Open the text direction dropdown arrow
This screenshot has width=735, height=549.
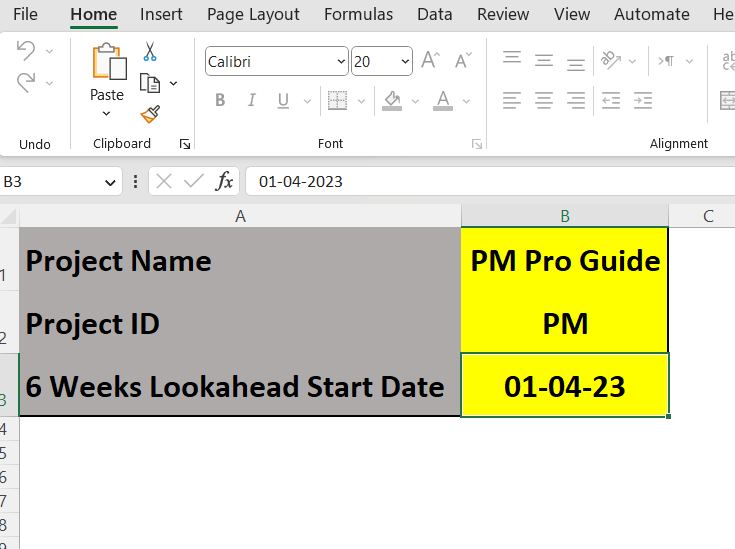(689, 61)
